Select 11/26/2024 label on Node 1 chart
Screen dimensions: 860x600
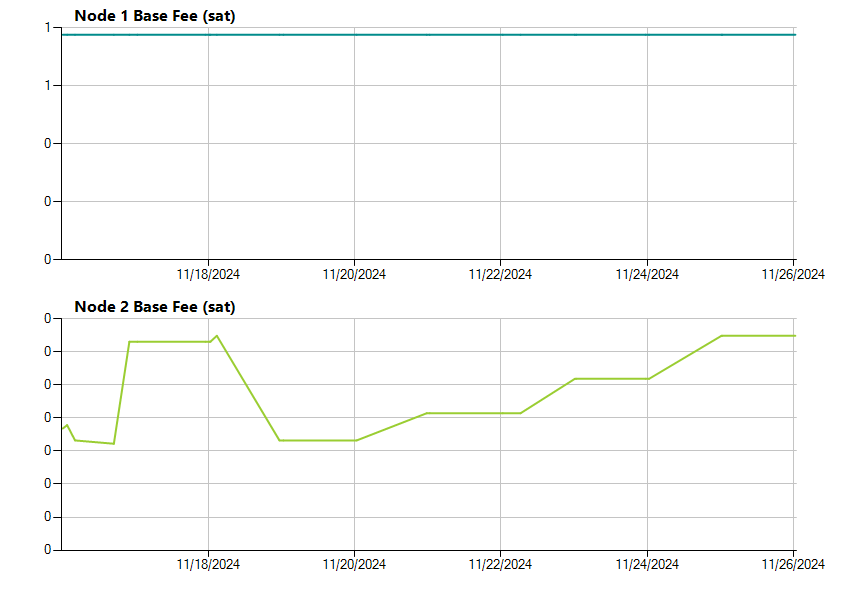pos(793,274)
